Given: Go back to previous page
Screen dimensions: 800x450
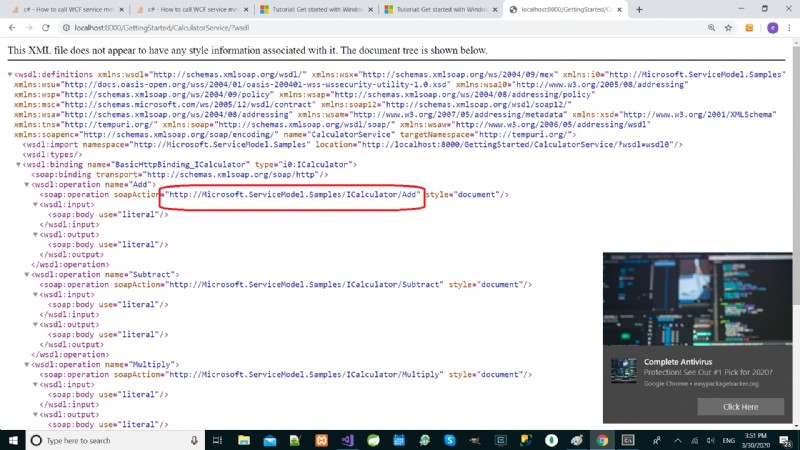Looking at the screenshot, I should click(x=11, y=27).
